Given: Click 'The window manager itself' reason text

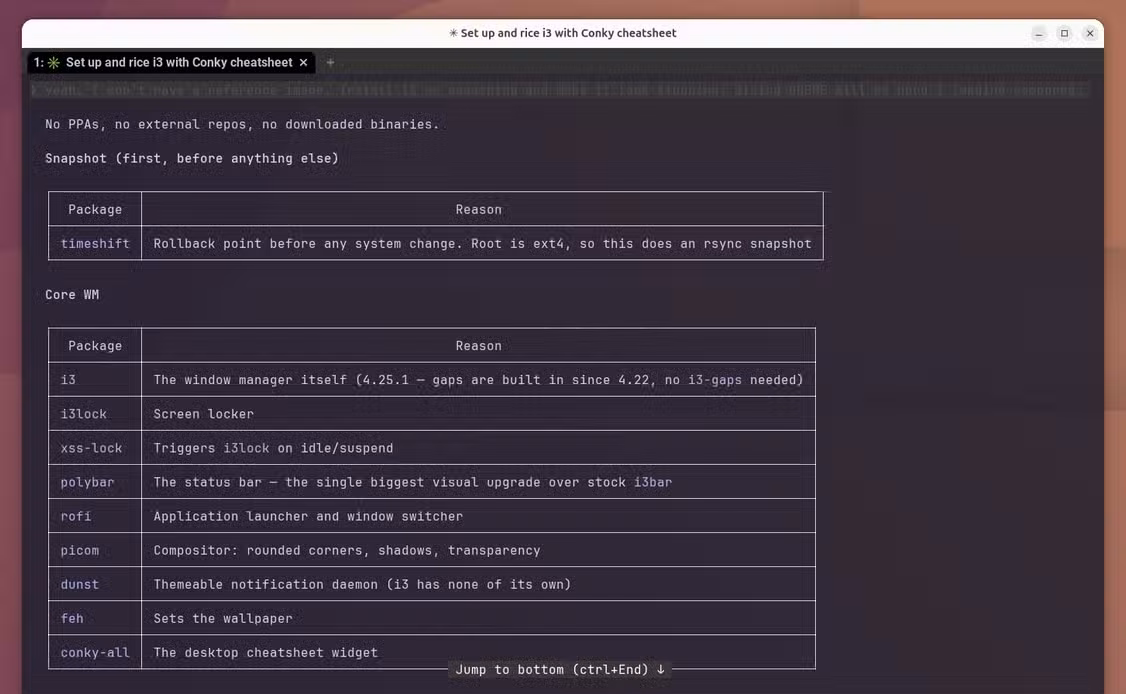Looking at the screenshot, I should 478,380.
